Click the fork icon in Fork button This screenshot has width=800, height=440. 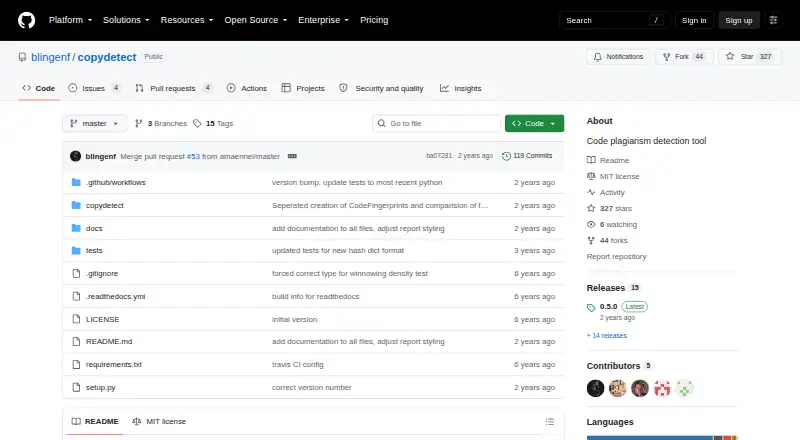click(666, 57)
